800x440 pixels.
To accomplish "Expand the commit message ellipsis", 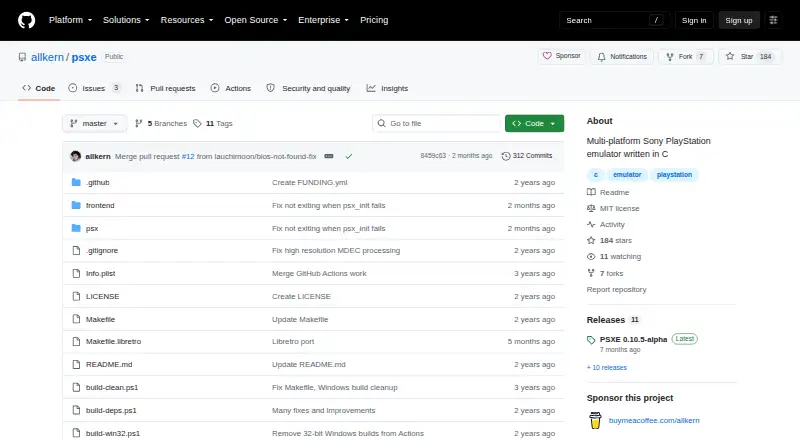I will tap(329, 156).
